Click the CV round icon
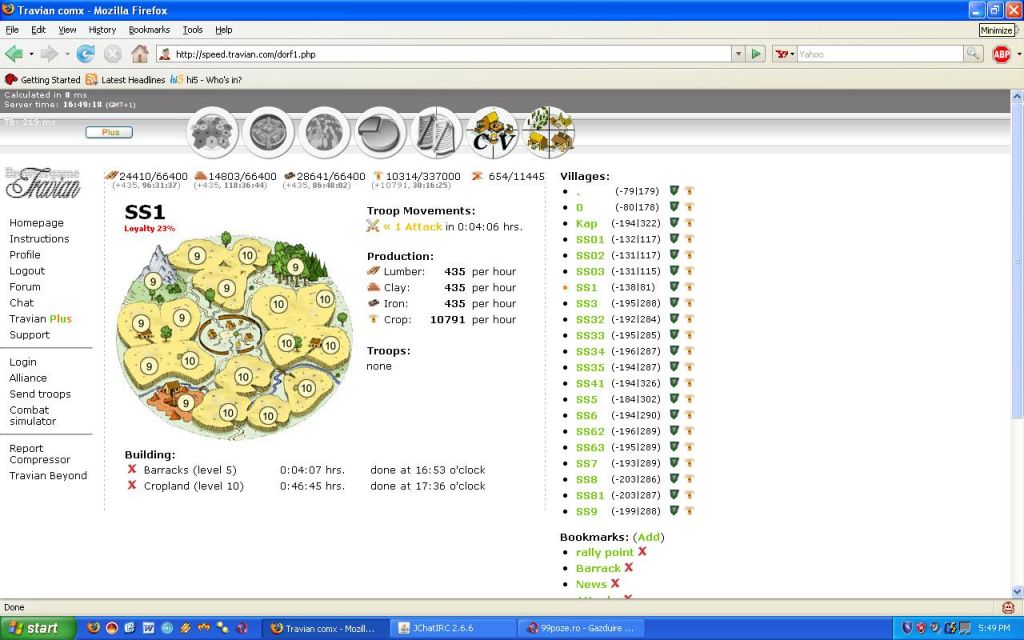This screenshot has width=1024, height=640. point(493,133)
